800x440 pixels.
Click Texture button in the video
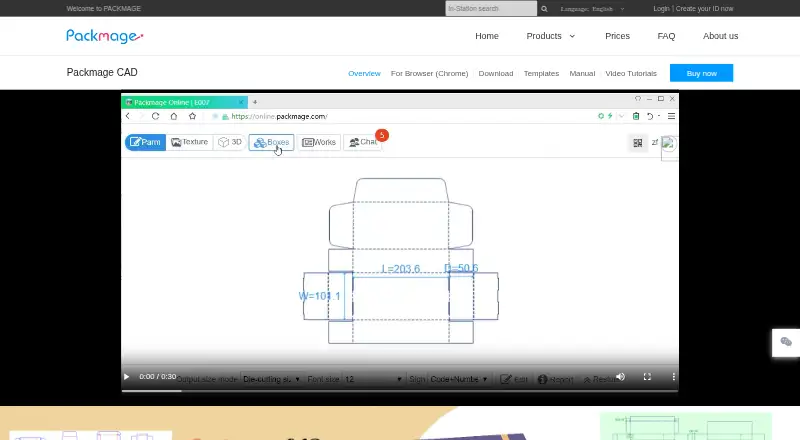pyautogui.click(x=190, y=142)
